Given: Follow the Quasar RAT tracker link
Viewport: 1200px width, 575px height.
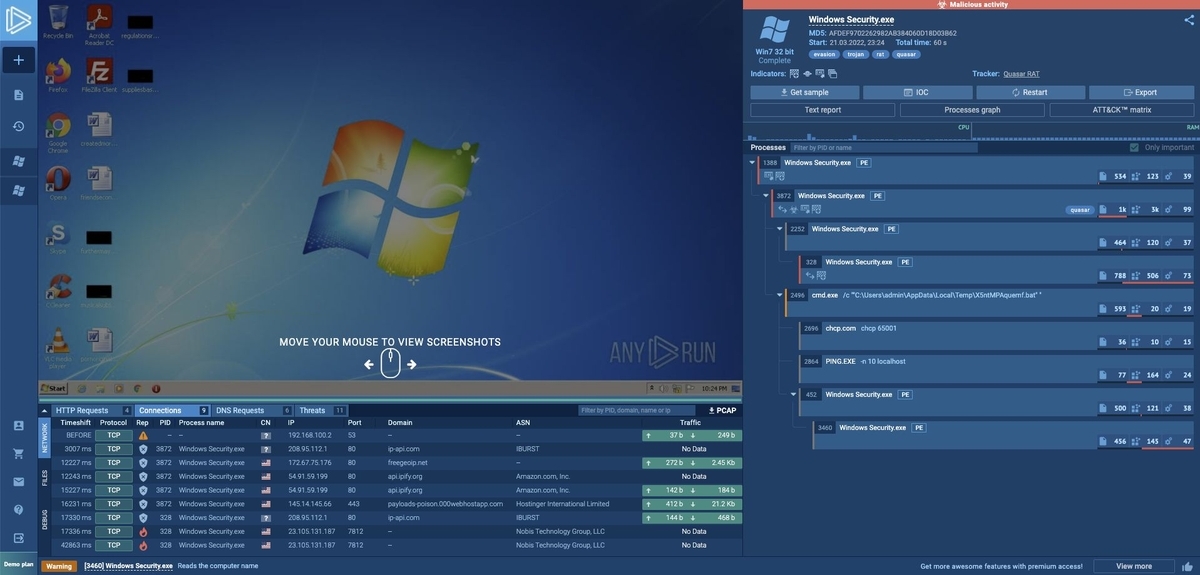Looking at the screenshot, I should coord(1021,74).
